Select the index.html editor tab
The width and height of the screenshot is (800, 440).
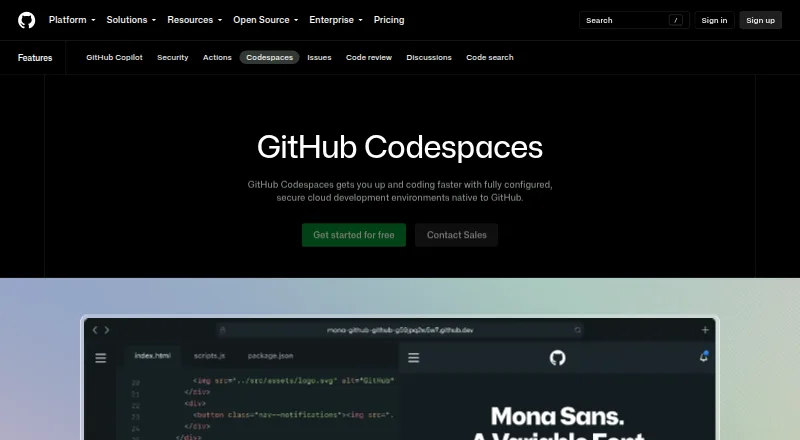click(x=153, y=356)
